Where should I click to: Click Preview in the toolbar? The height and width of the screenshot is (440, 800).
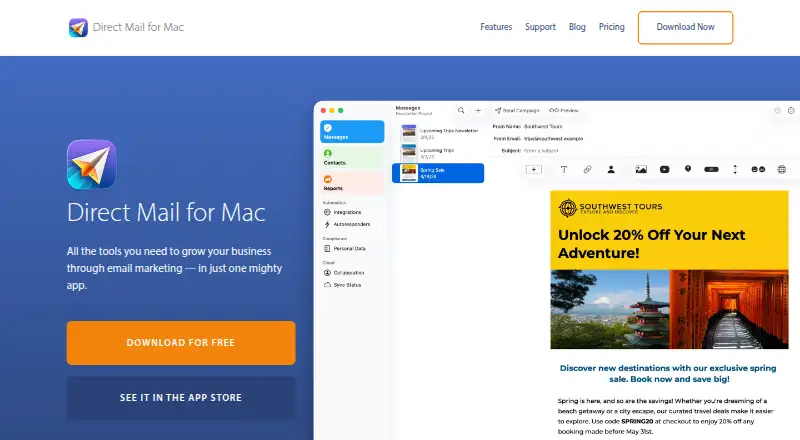point(564,110)
